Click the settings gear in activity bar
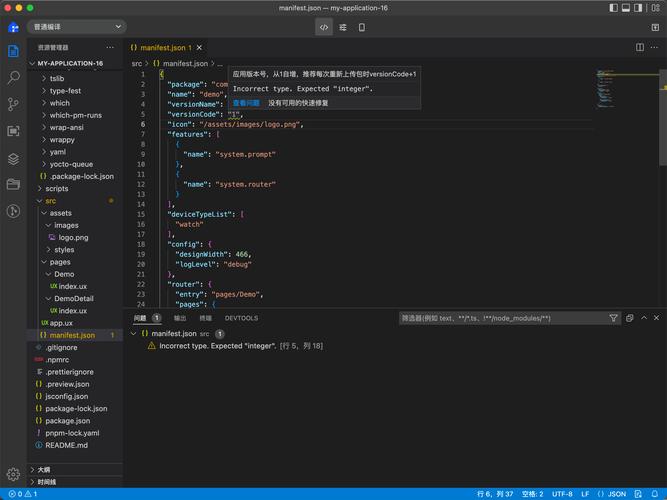This screenshot has width=667, height=500. (x=13, y=475)
